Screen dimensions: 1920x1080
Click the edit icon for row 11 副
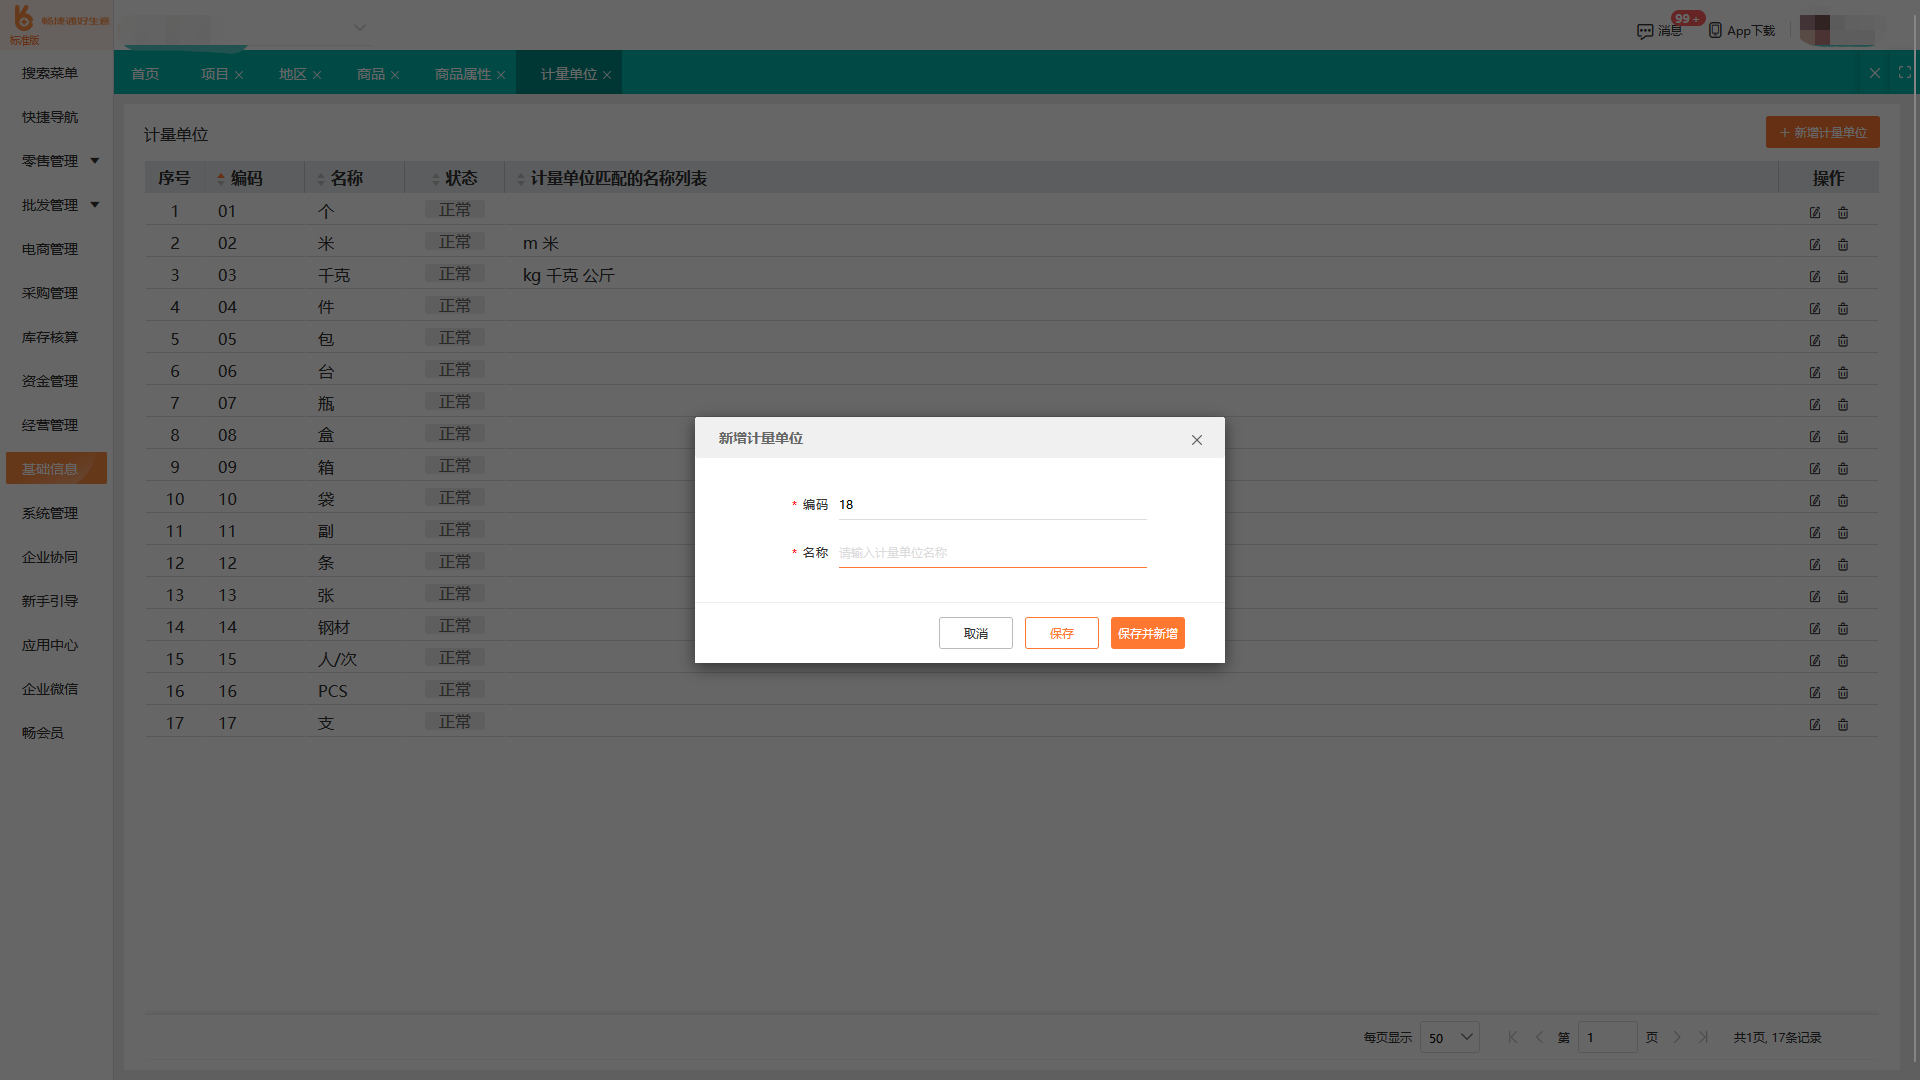click(x=1815, y=531)
